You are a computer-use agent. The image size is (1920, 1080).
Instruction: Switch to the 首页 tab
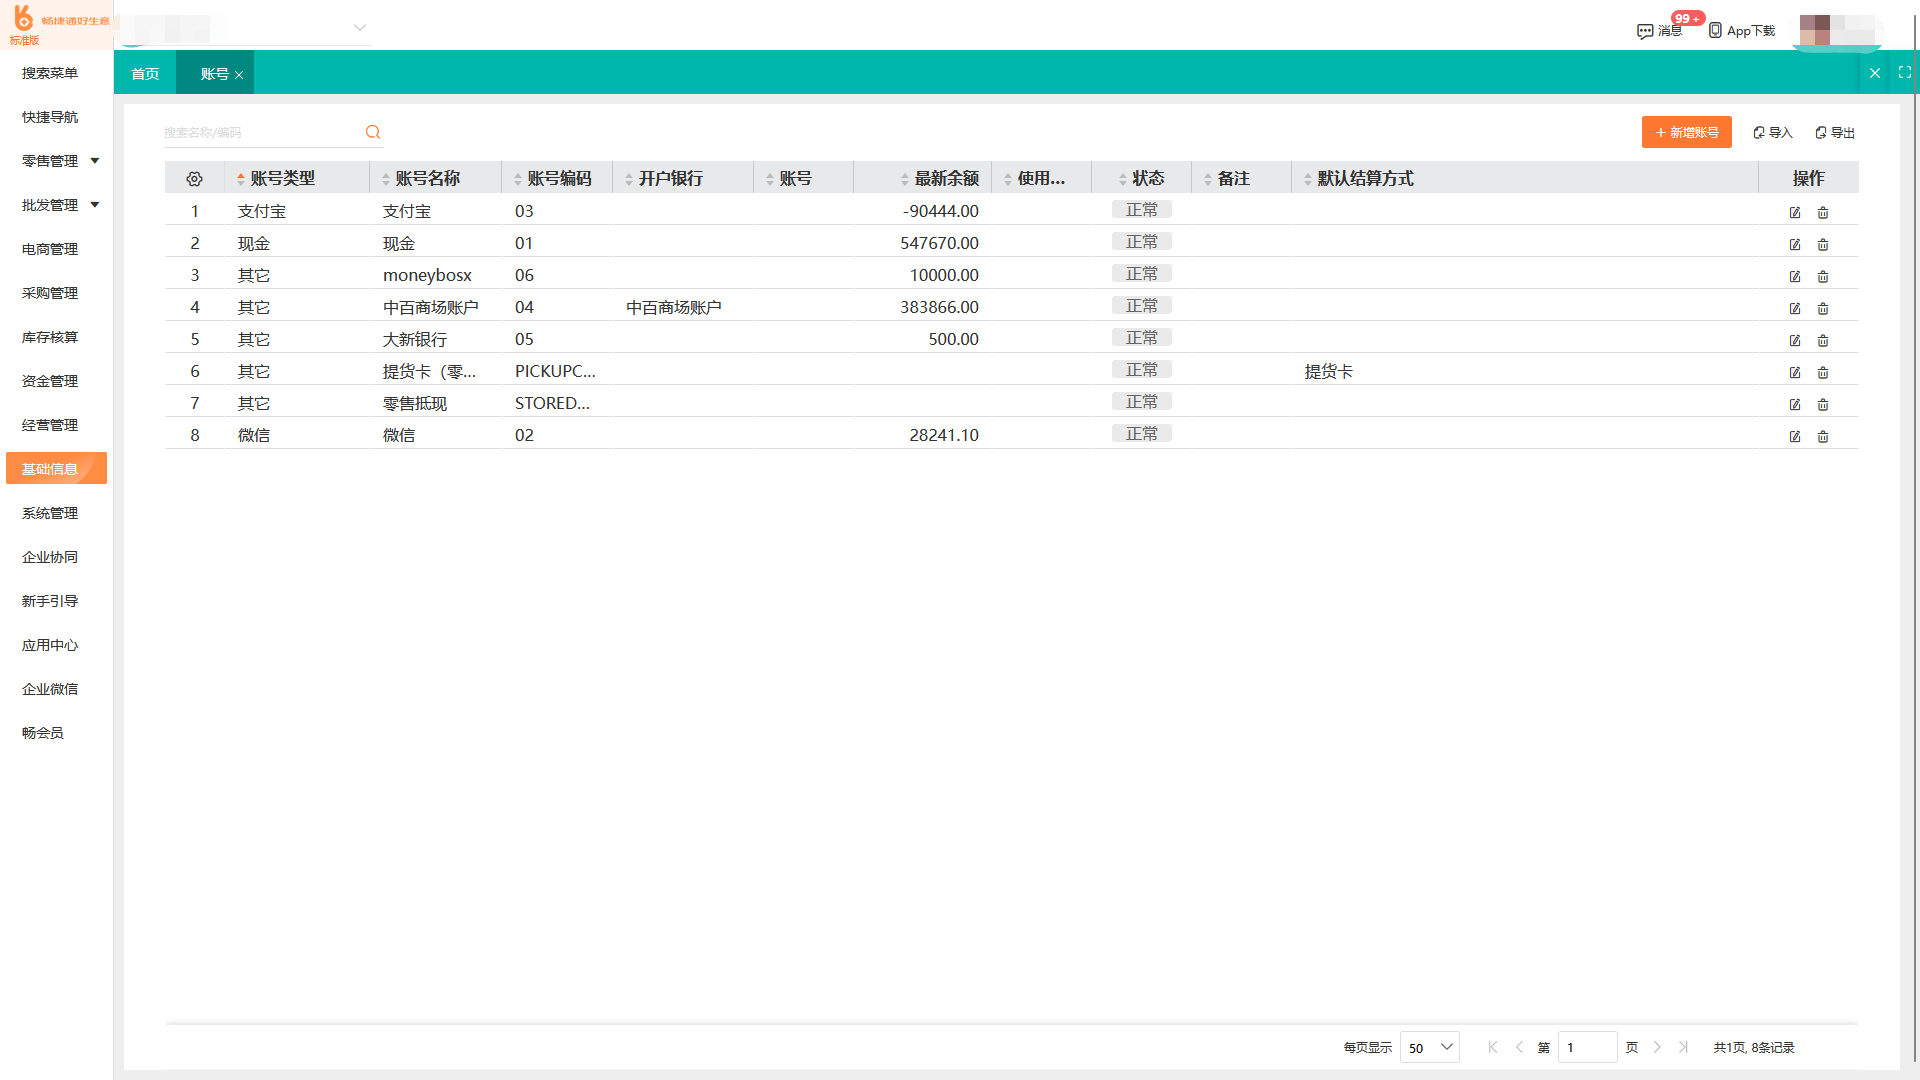coord(145,74)
